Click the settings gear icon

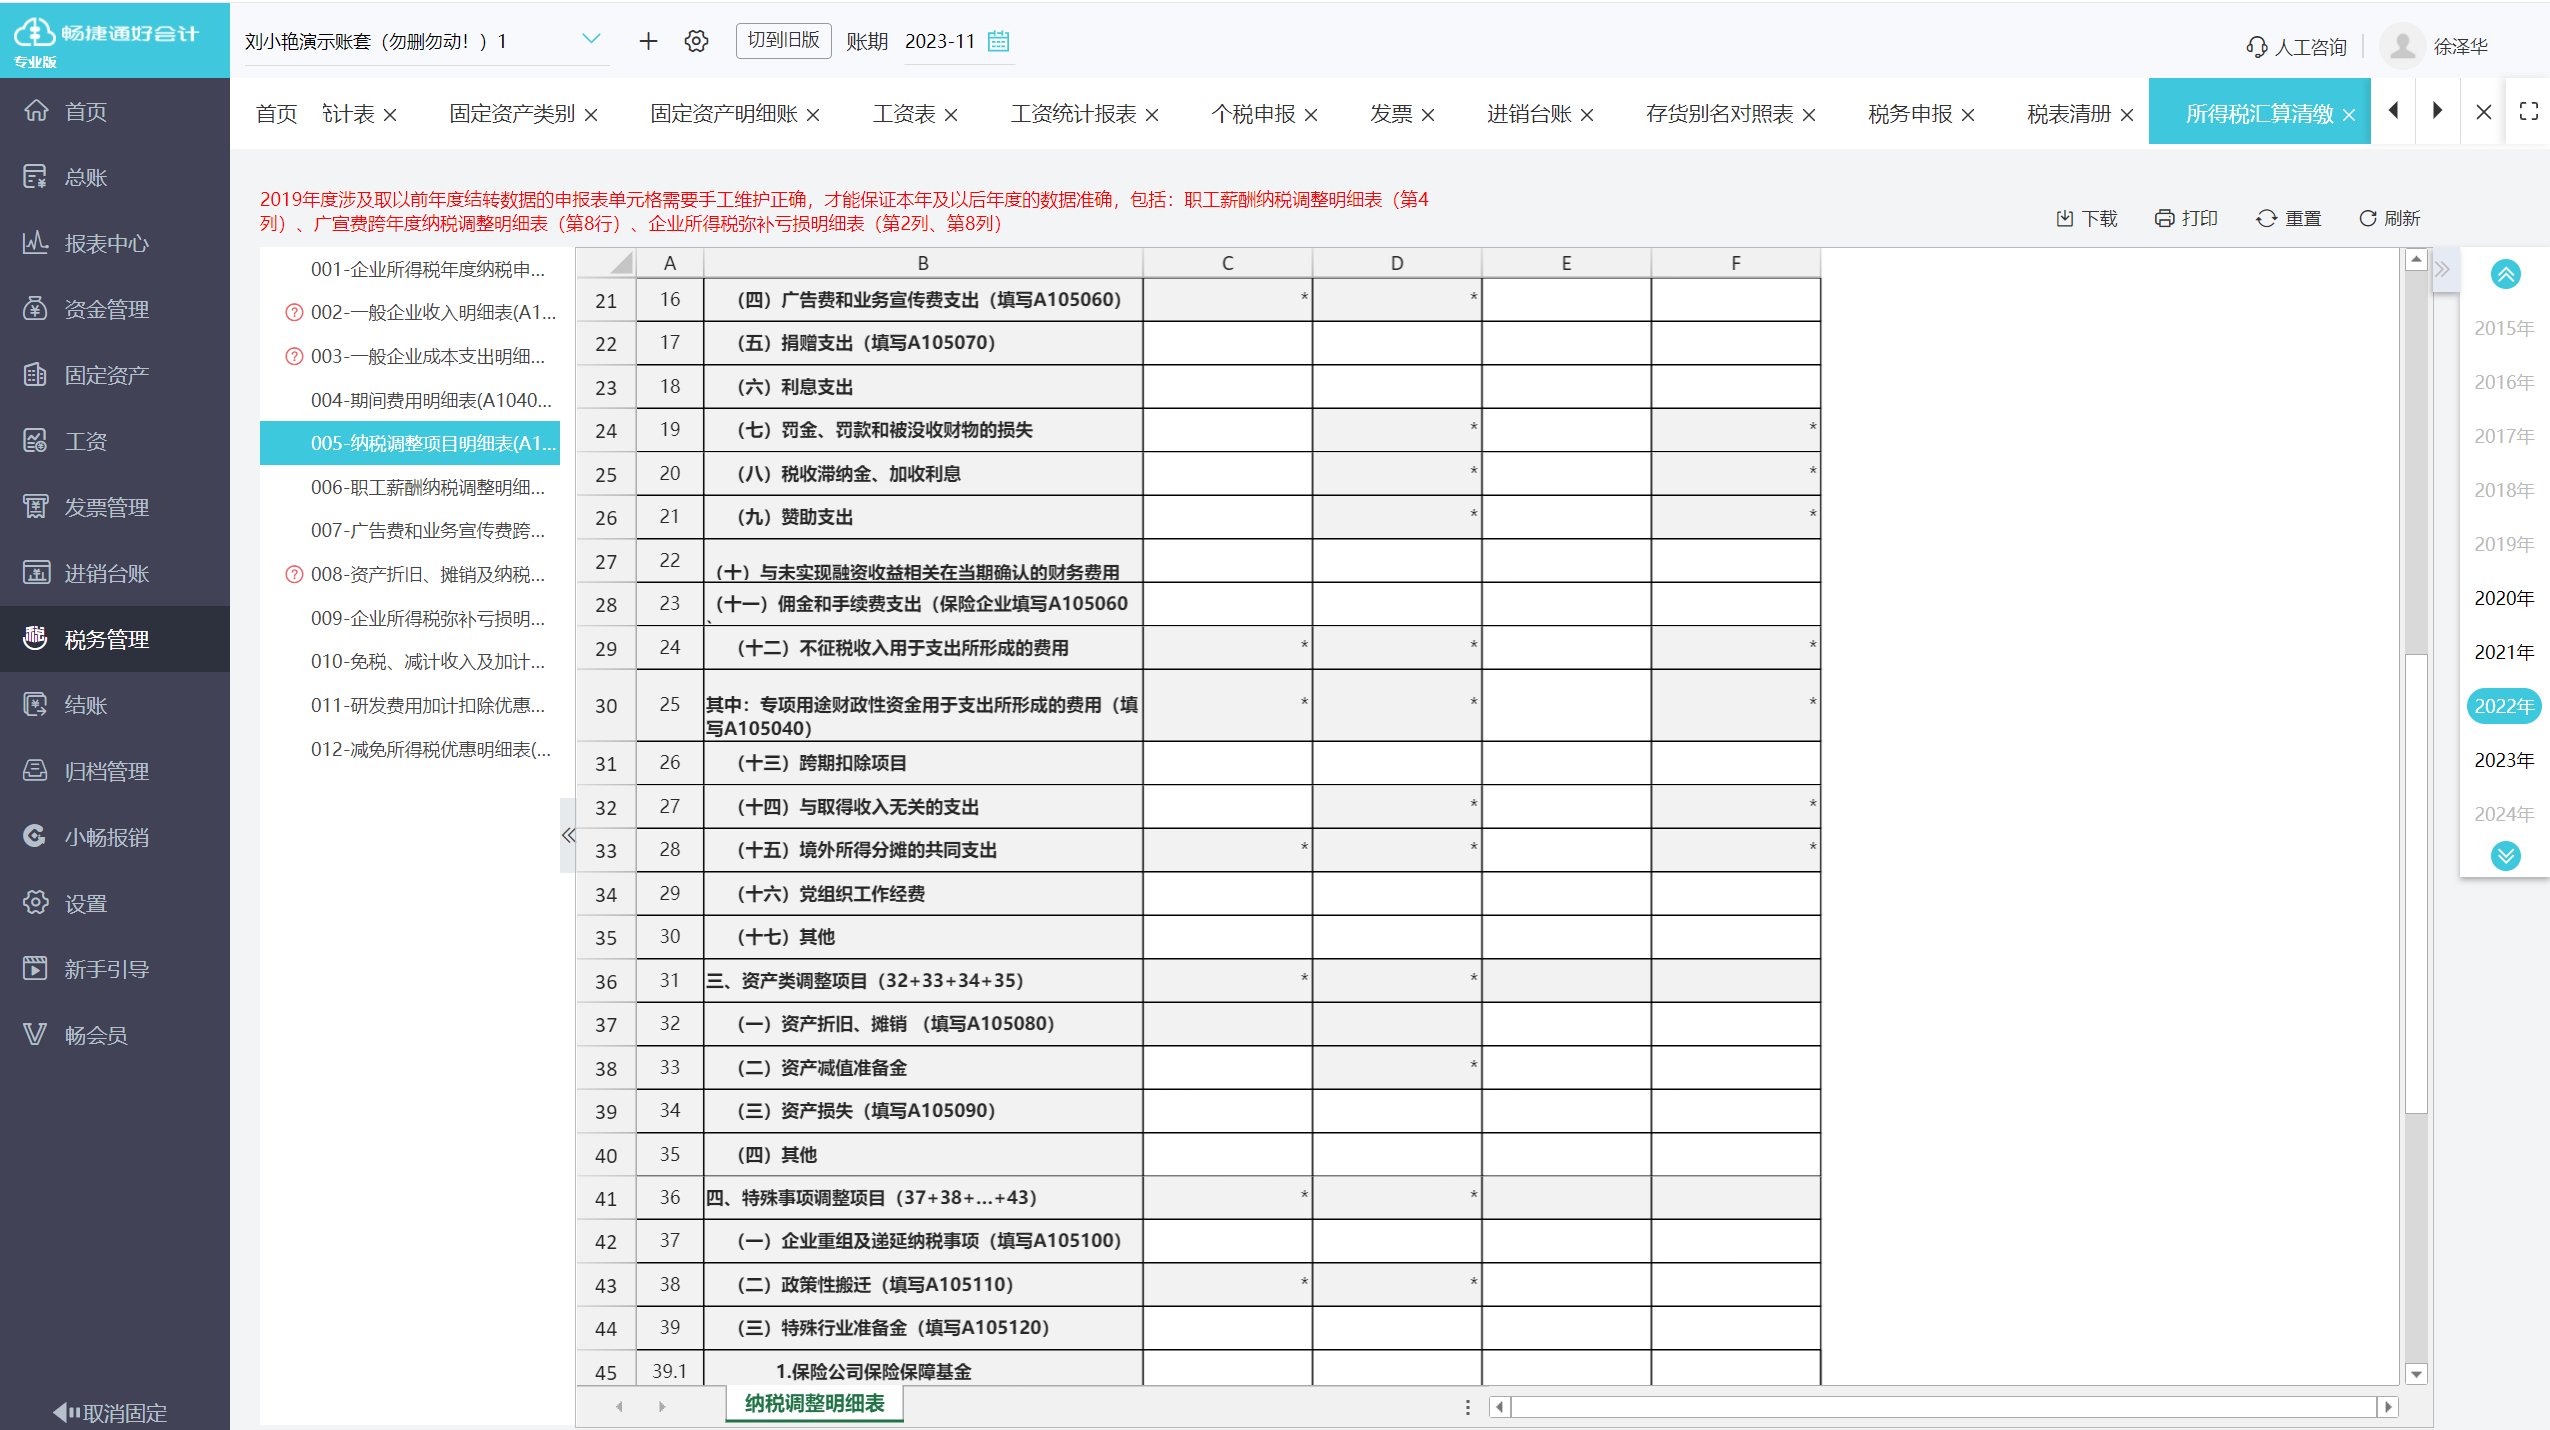coord(697,39)
